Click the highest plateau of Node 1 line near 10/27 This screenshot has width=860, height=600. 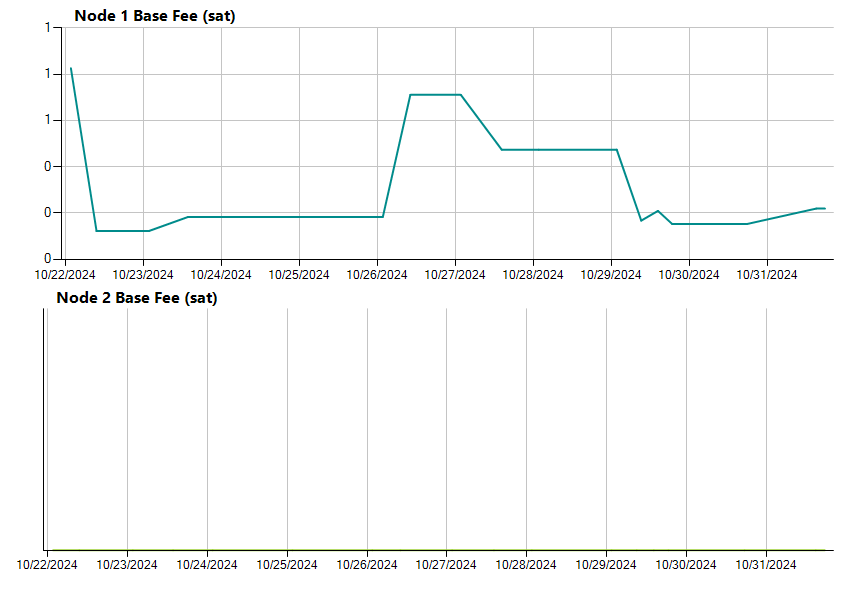435,95
